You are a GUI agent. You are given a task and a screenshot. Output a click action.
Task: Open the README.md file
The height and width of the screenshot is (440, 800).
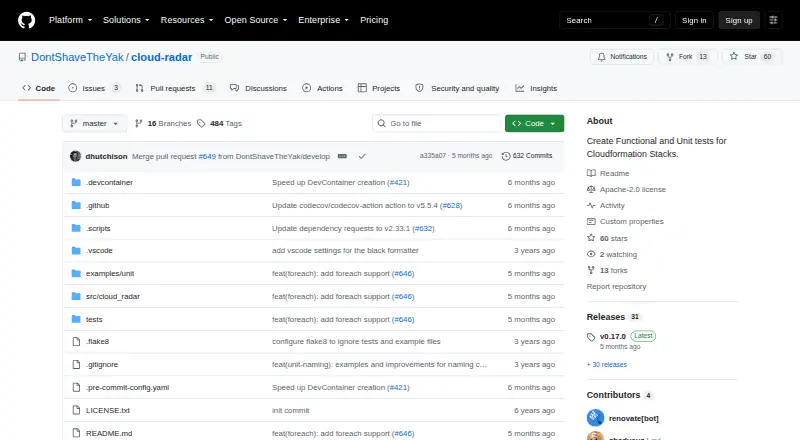pyautogui.click(x=109, y=433)
